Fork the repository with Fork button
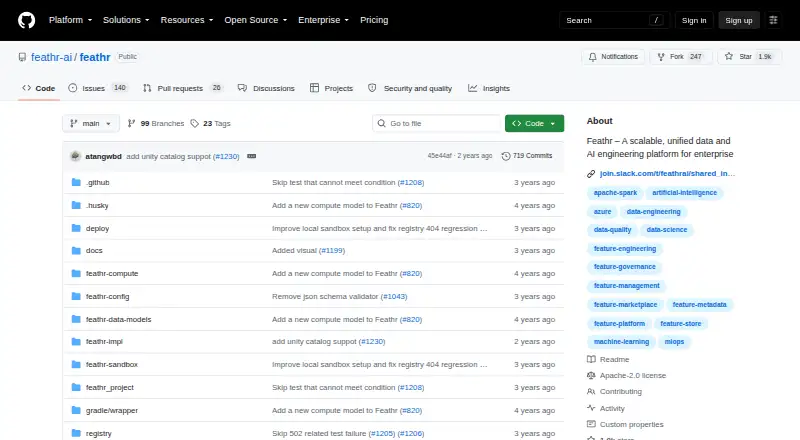The height and width of the screenshot is (440, 800). (681, 57)
